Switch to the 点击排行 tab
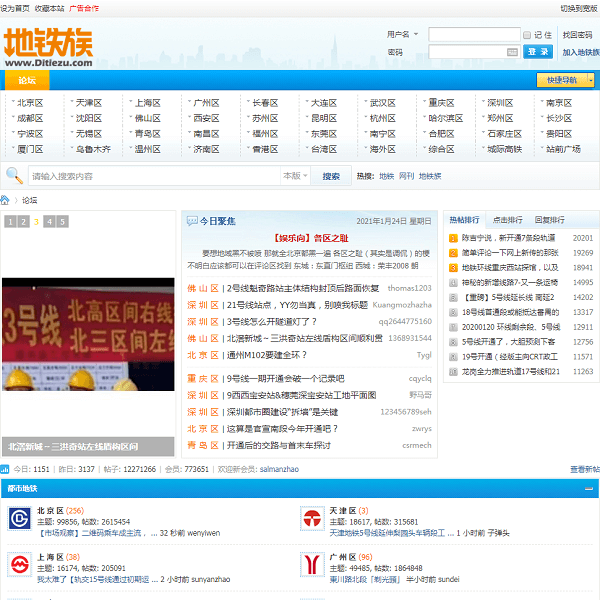Screen dimensions: 600x600 pyautogui.click(x=508, y=219)
